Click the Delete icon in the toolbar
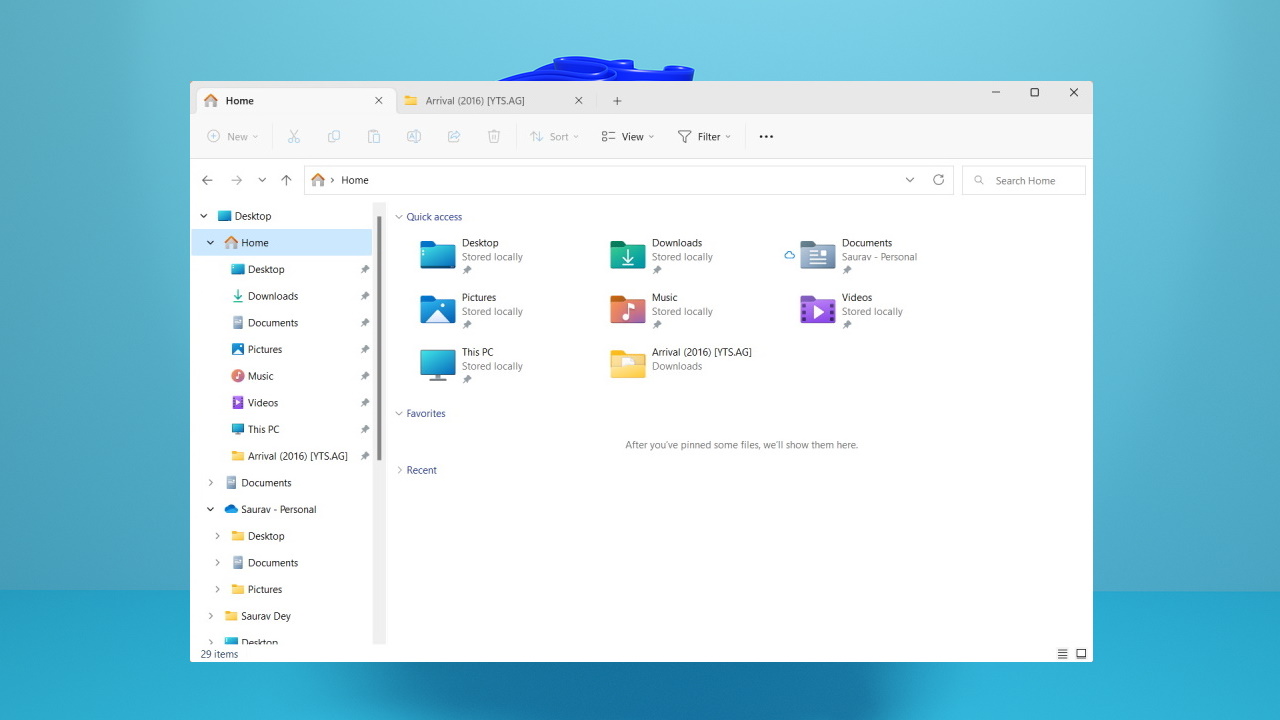1280x720 pixels. pos(494,136)
